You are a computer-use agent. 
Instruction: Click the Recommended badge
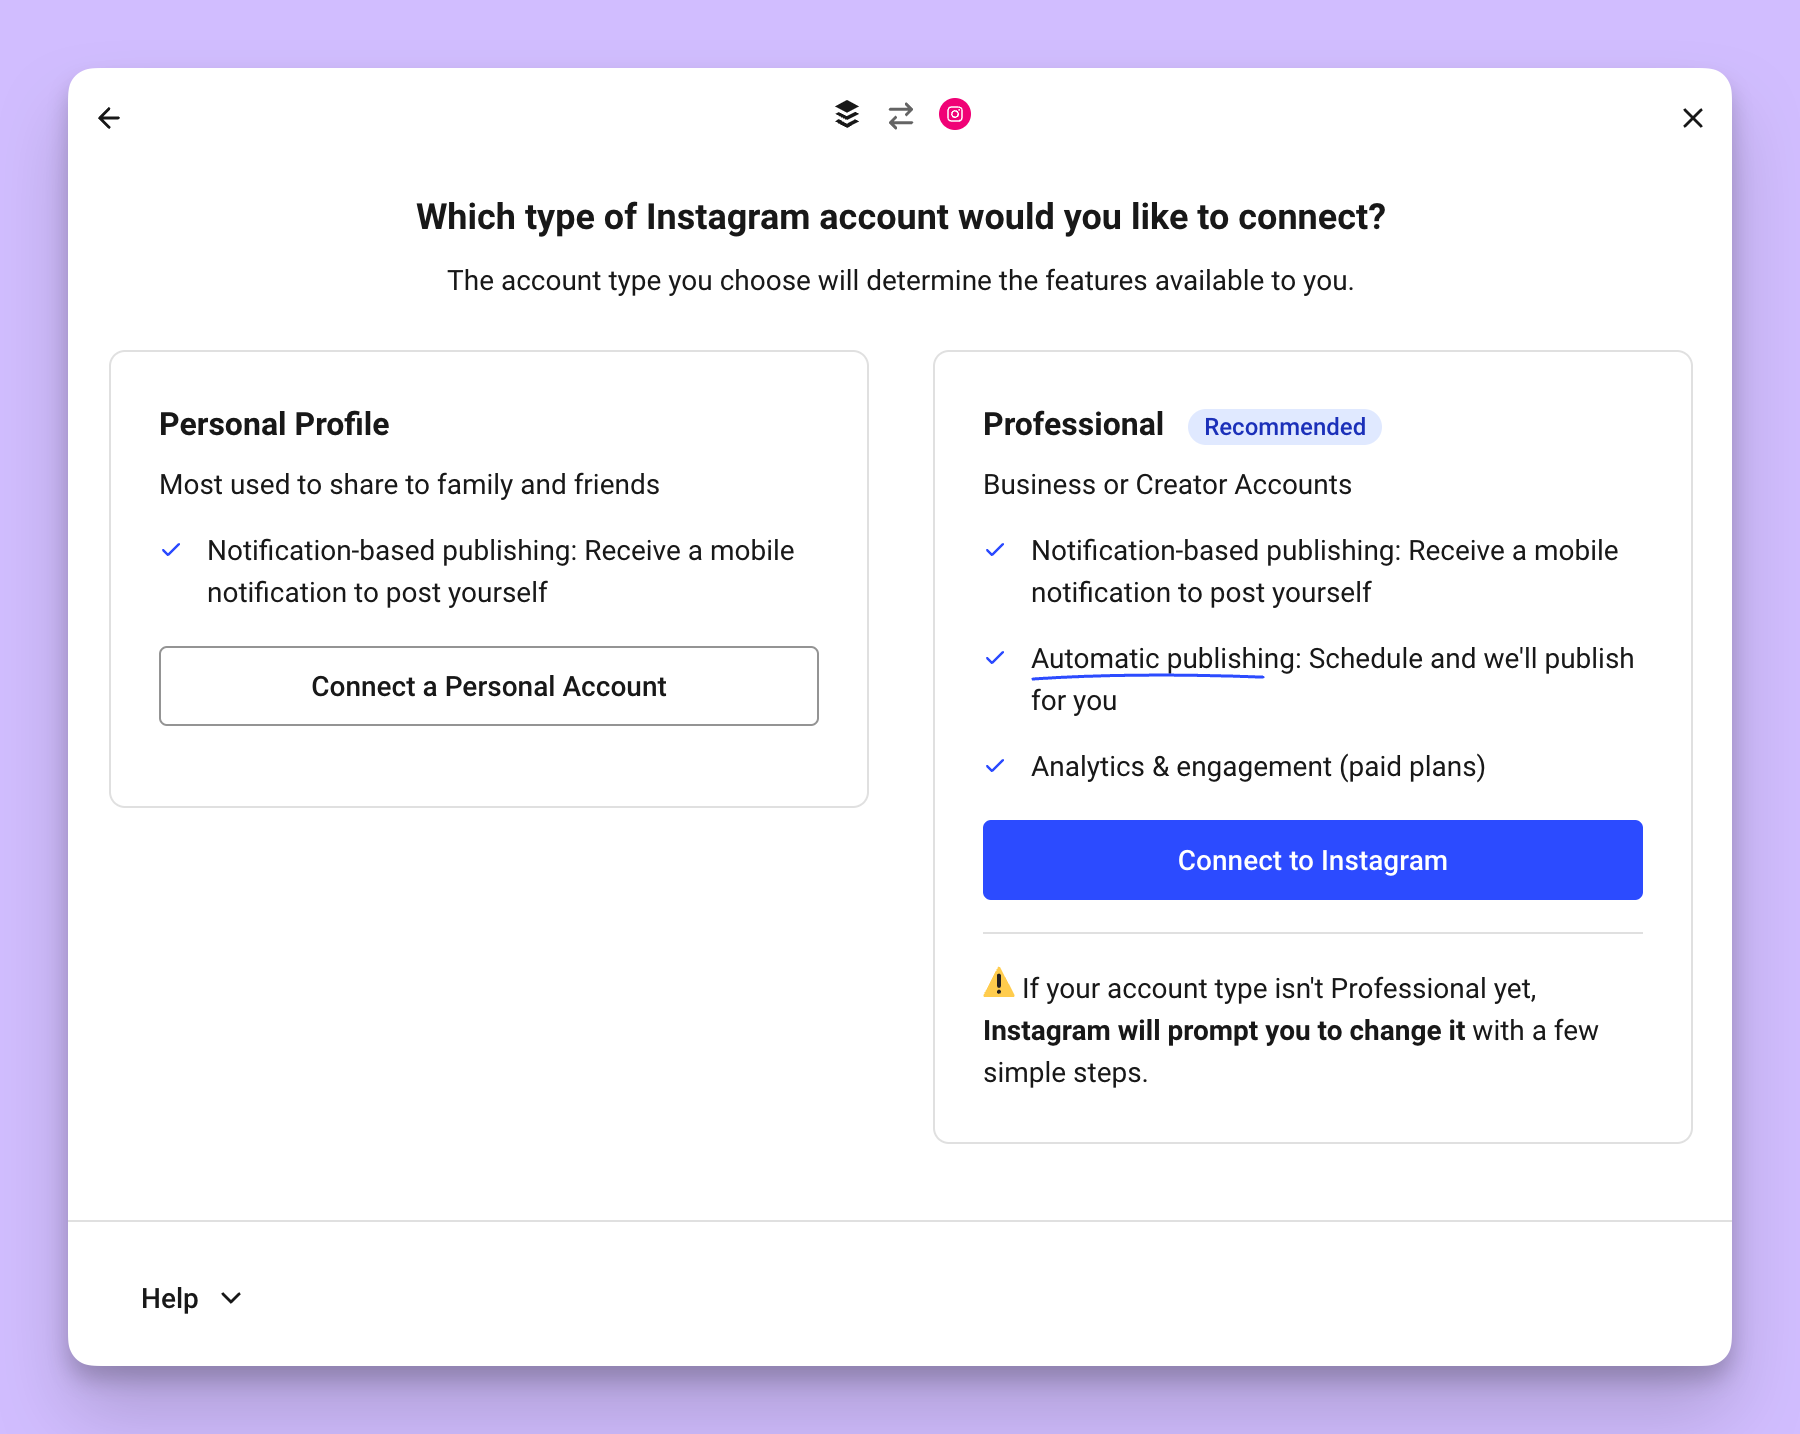pyautogui.click(x=1284, y=427)
